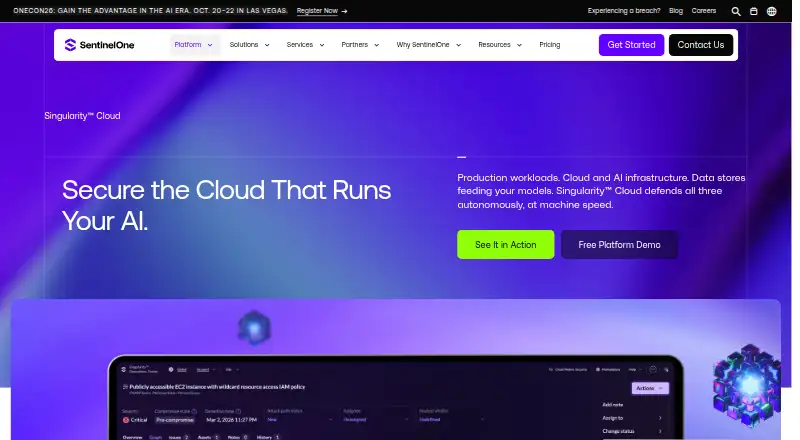Viewport: 800px width, 440px height.
Task: Expand the Platform nav dropdown
Action: coord(193,45)
